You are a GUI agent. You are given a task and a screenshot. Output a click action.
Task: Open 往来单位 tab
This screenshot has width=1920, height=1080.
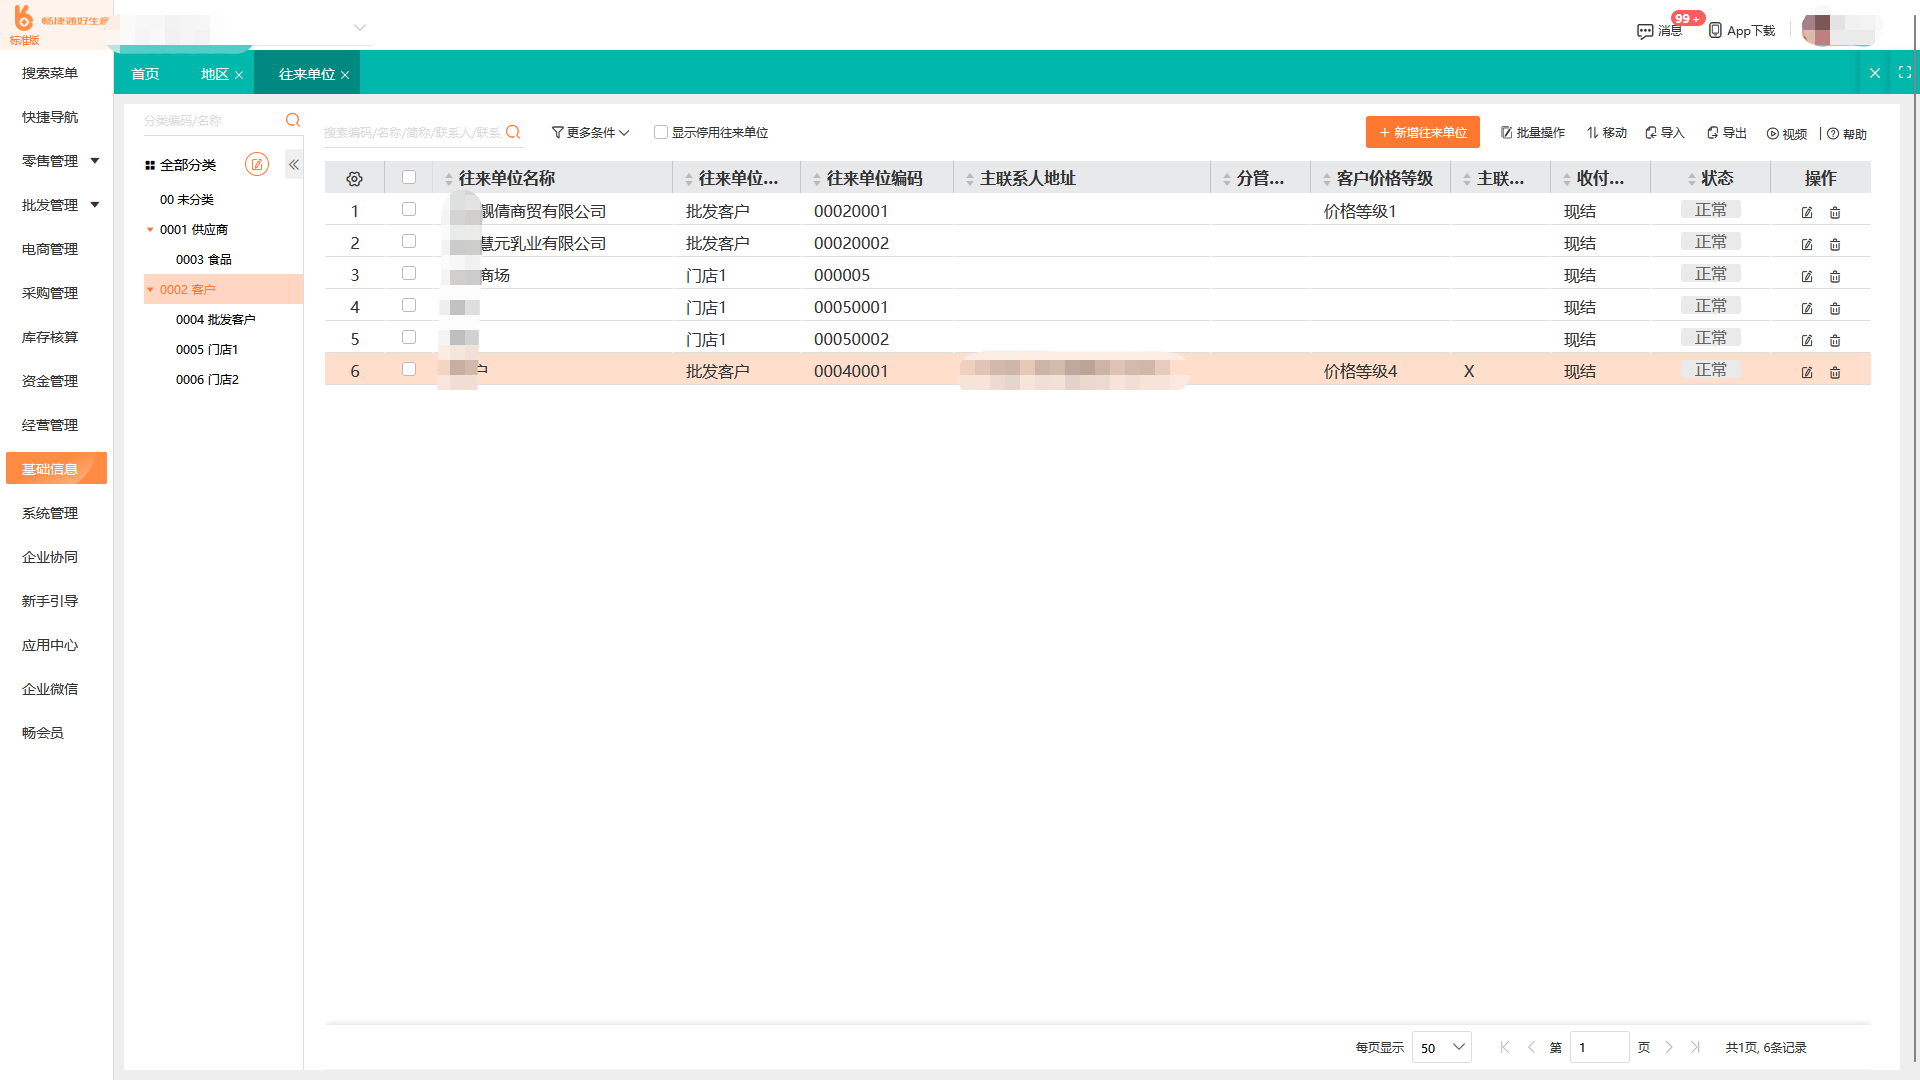[306, 74]
